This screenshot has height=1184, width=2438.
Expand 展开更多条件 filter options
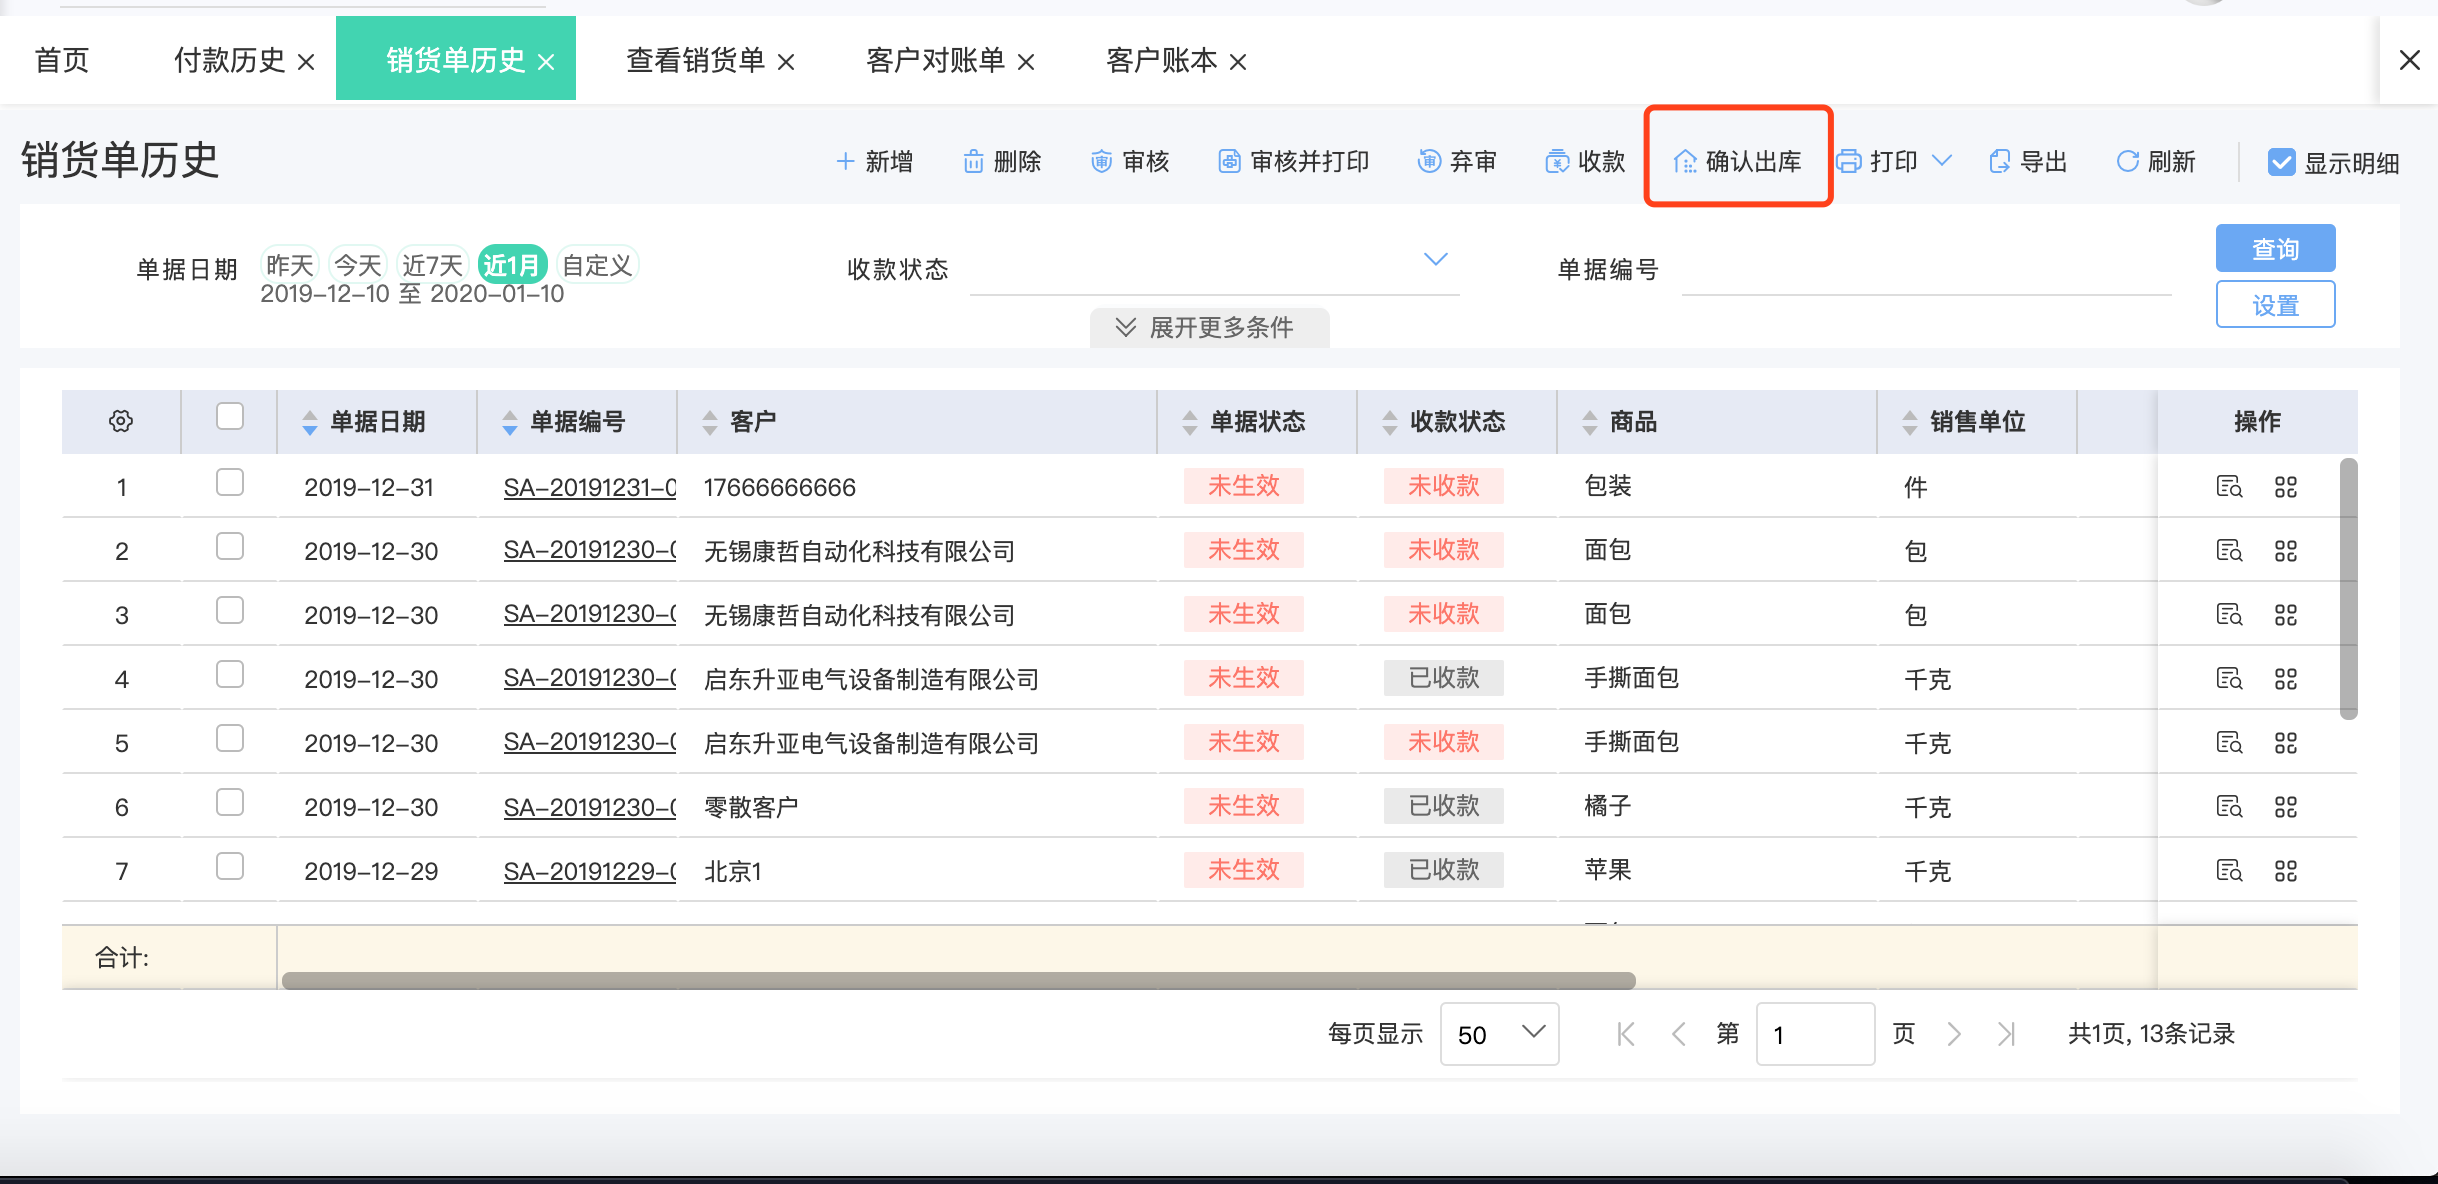click(x=1217, y=327)
